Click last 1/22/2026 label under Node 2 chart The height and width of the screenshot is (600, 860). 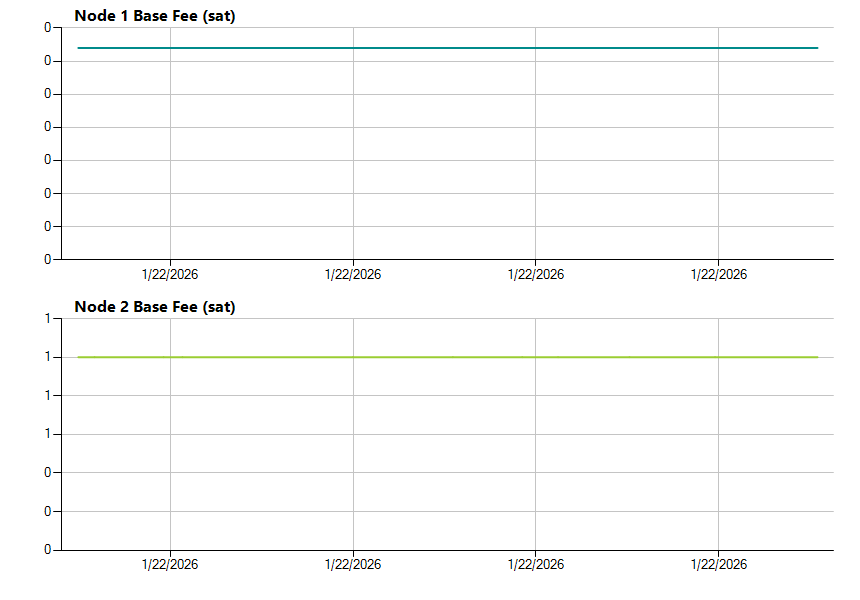click(x=719, y=564)
